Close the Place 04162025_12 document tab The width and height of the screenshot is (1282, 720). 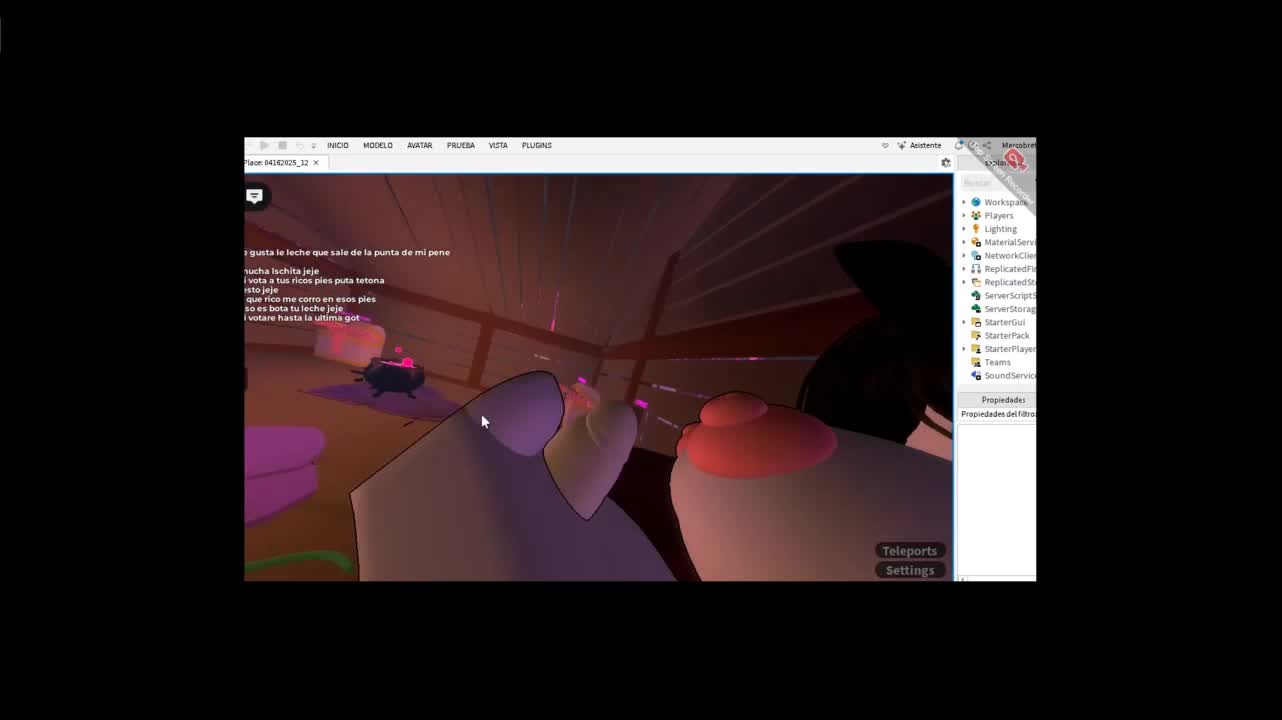[316, 162]
